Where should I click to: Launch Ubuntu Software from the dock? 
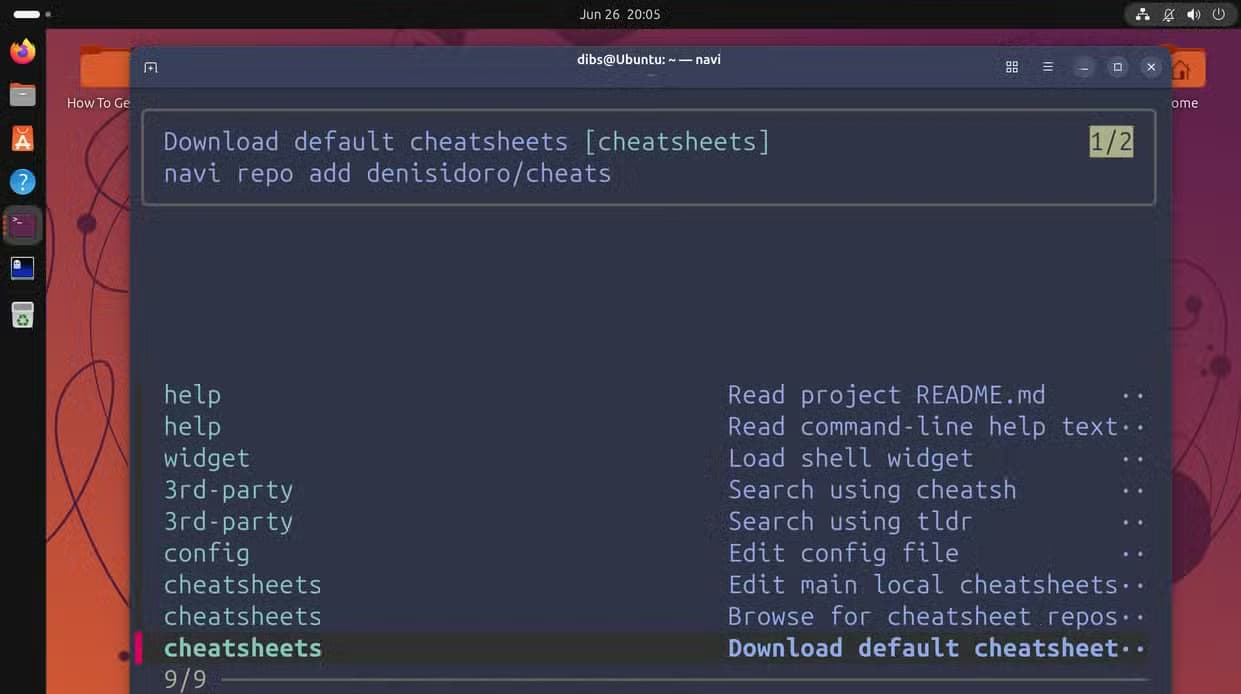(22, 139)
